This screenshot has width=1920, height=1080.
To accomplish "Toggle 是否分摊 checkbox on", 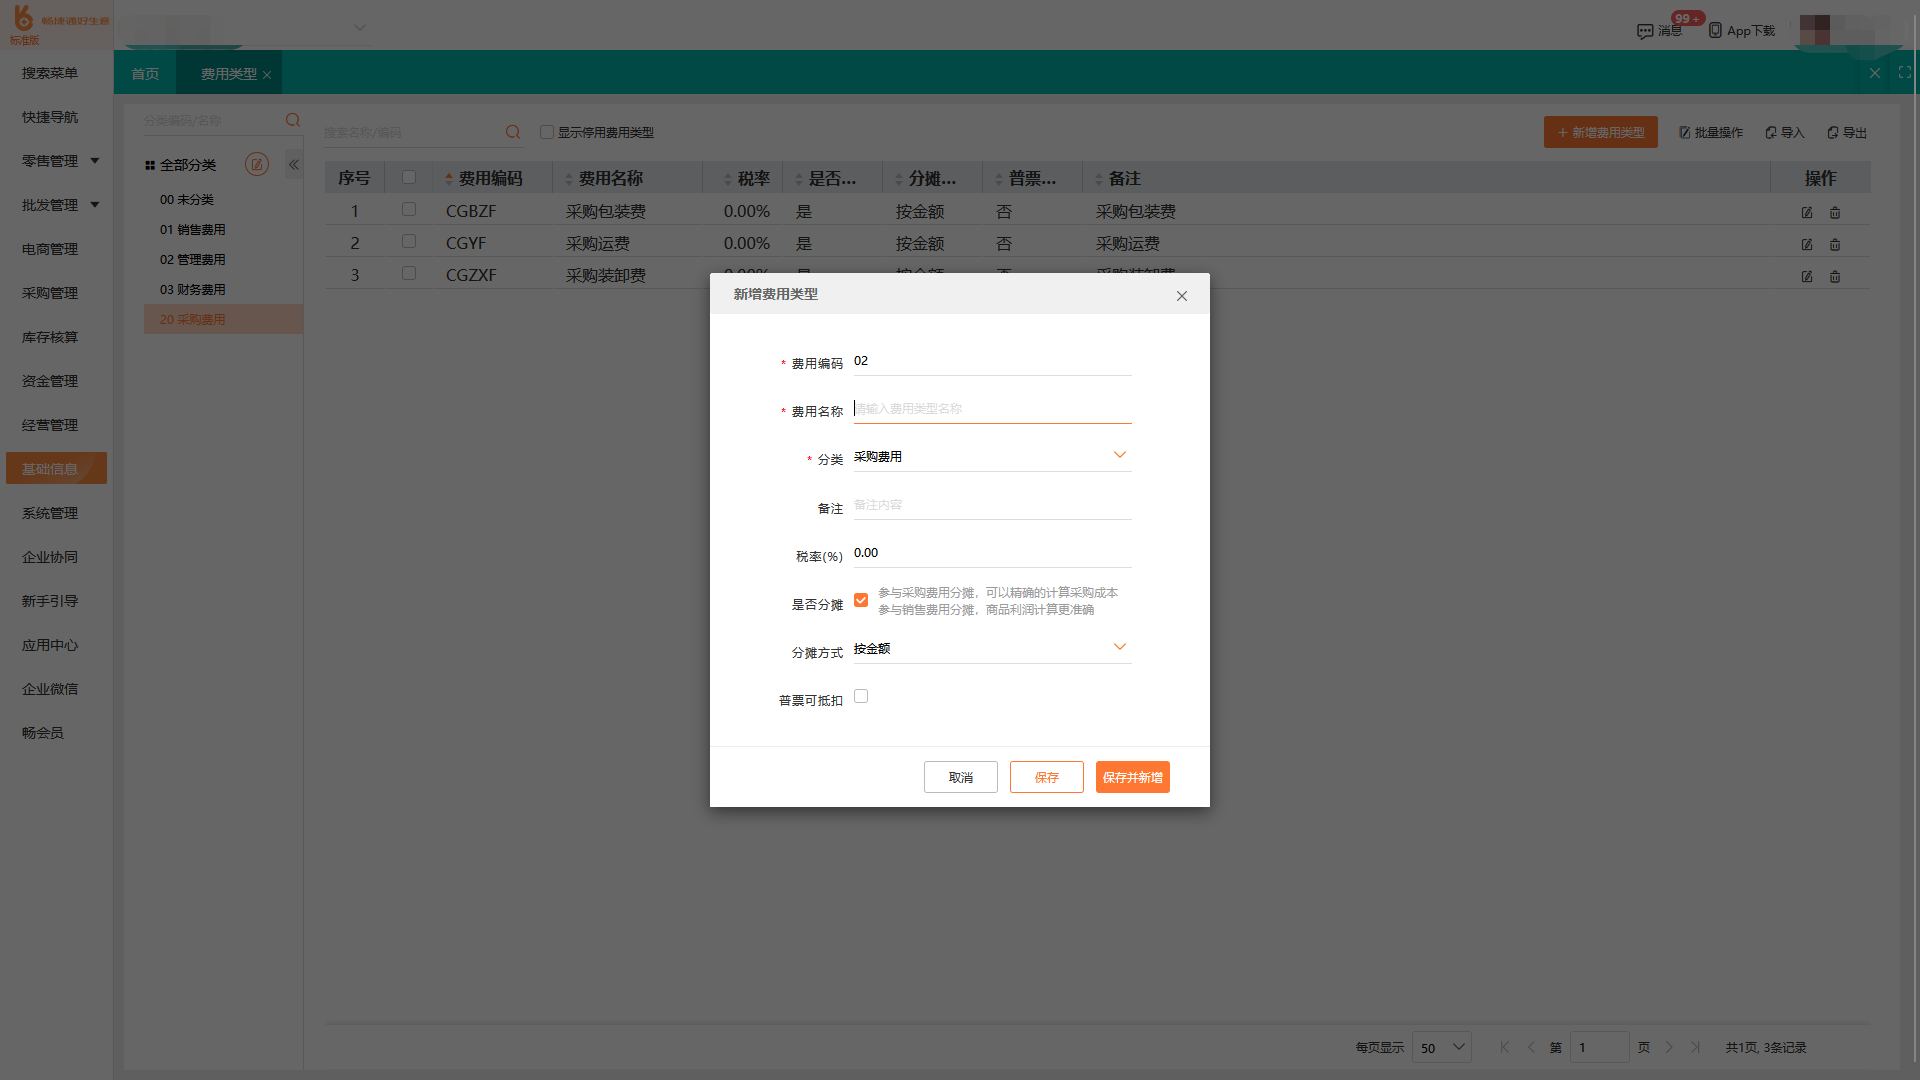I will (860, 601).
